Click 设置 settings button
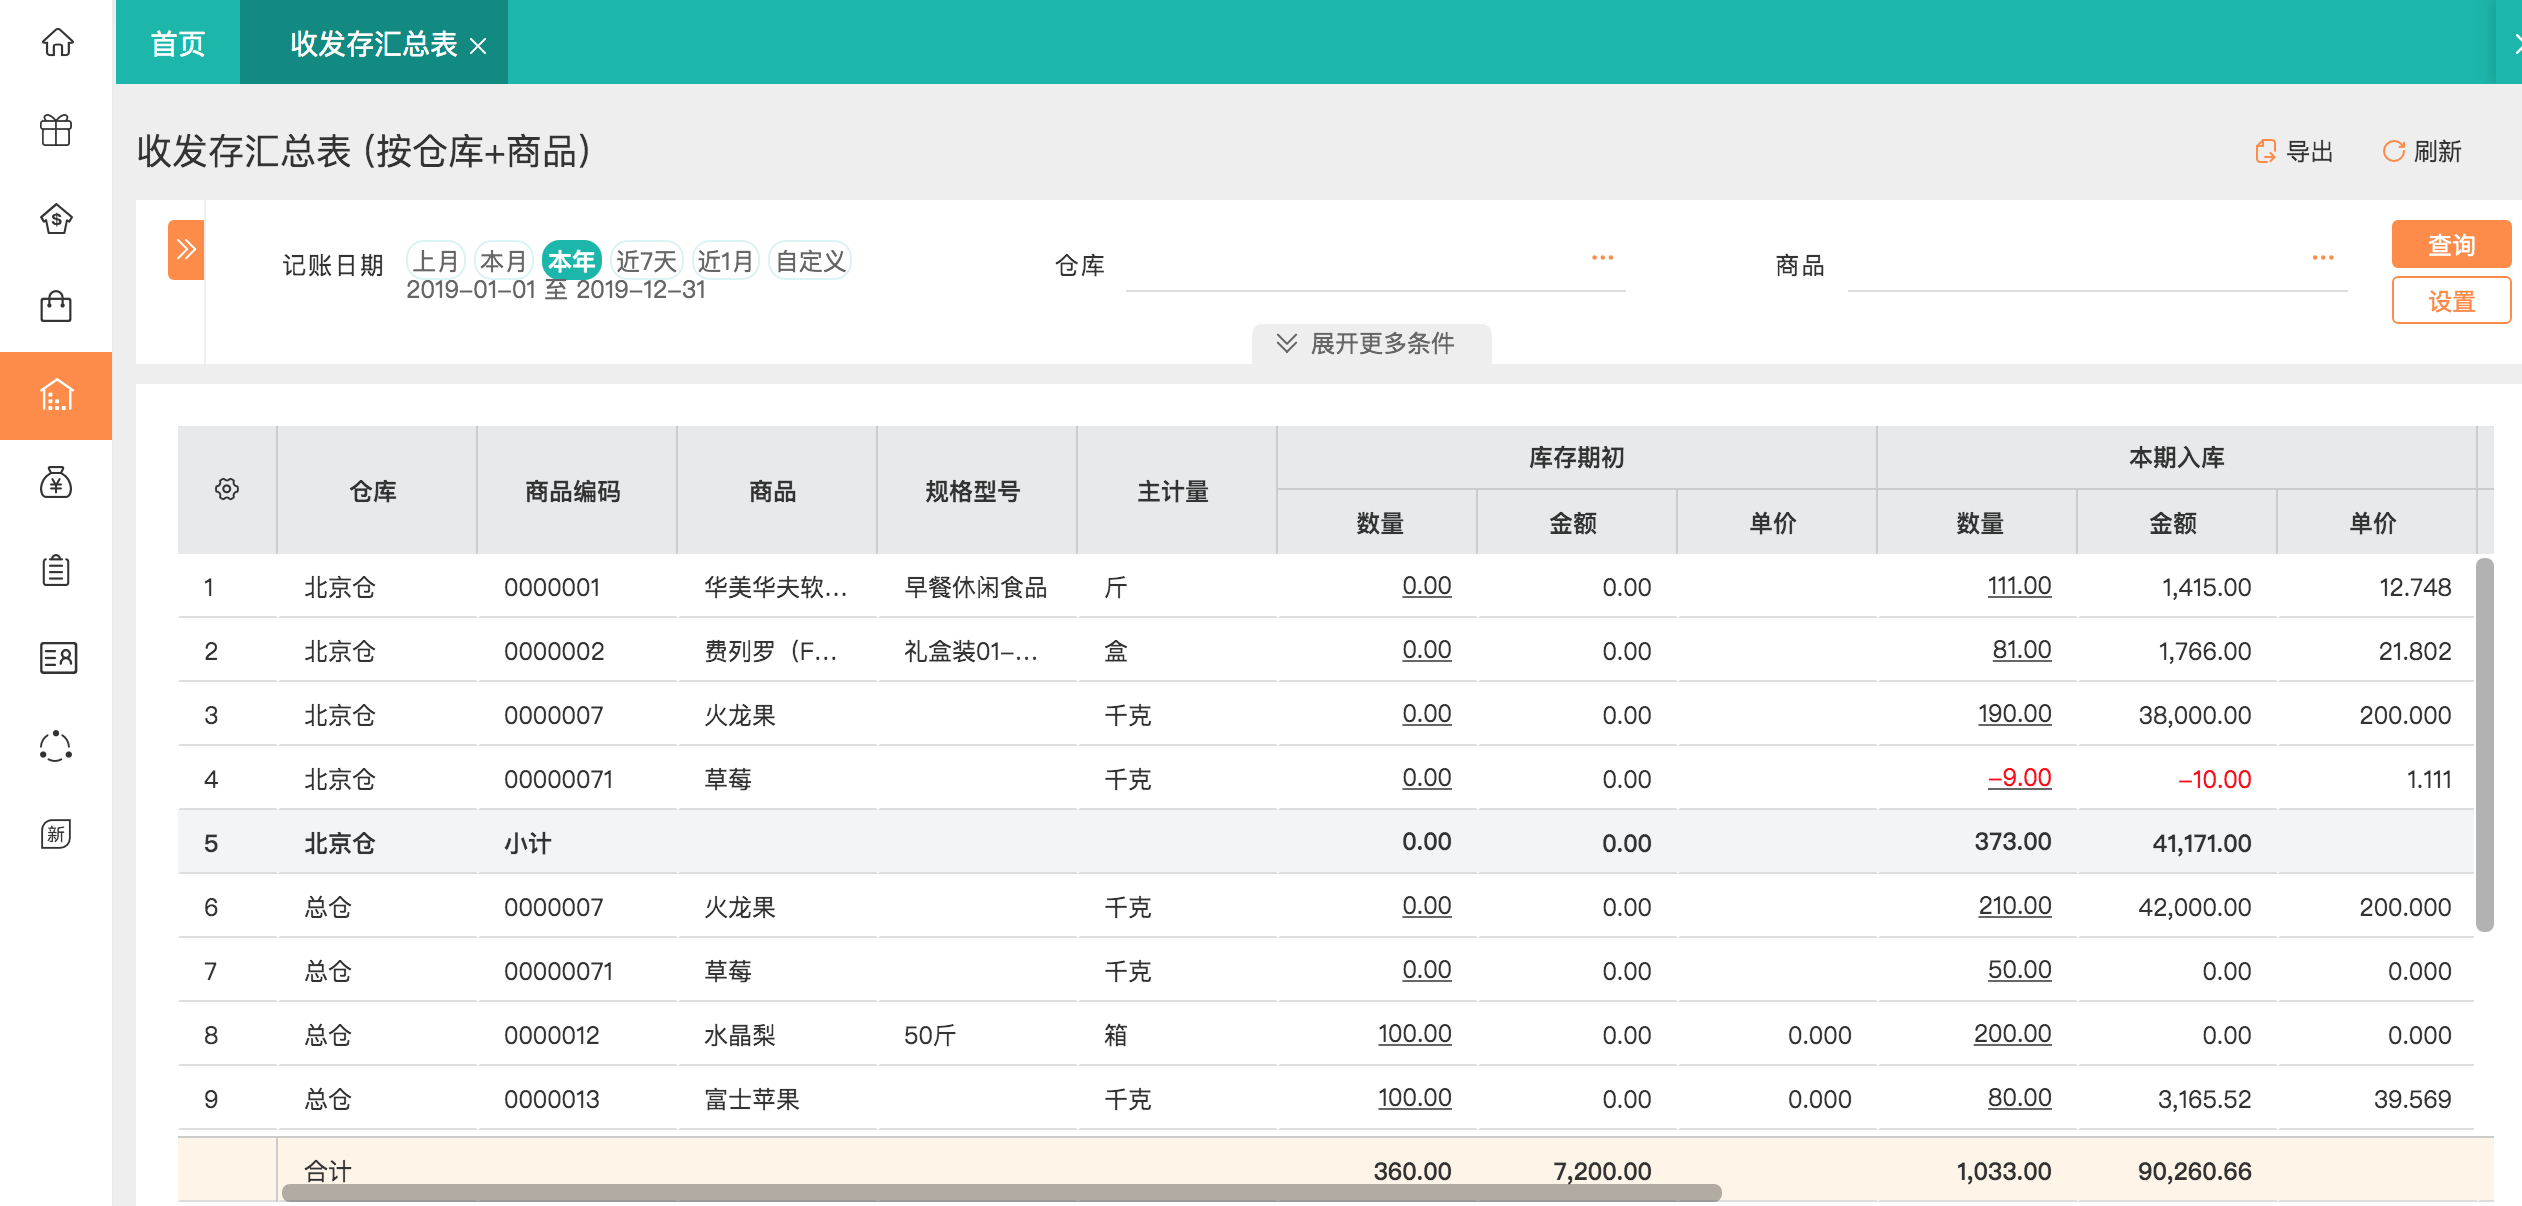 click(x=2445, y=299)
